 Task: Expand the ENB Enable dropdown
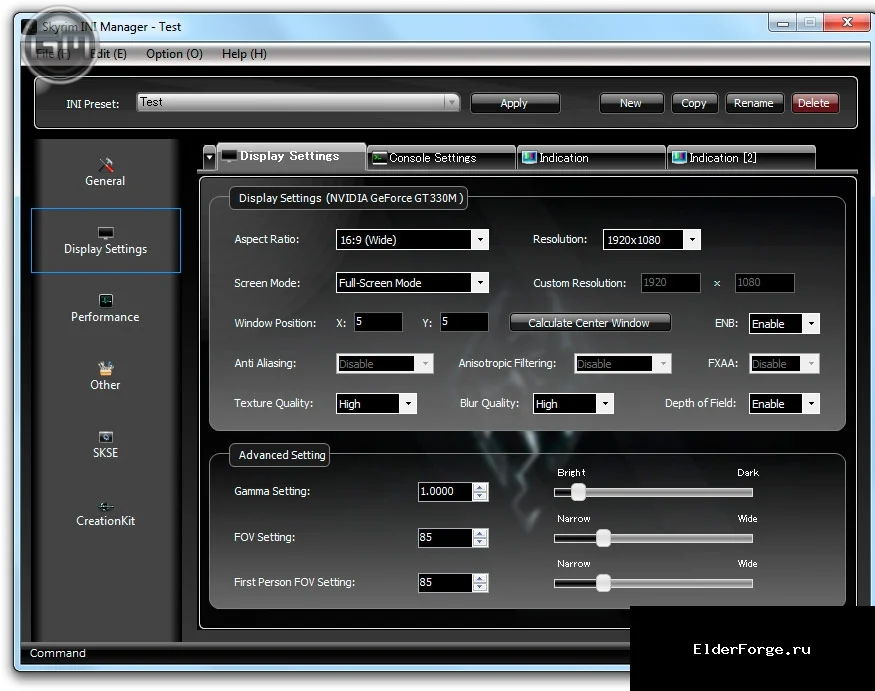(x=811, y=324)
